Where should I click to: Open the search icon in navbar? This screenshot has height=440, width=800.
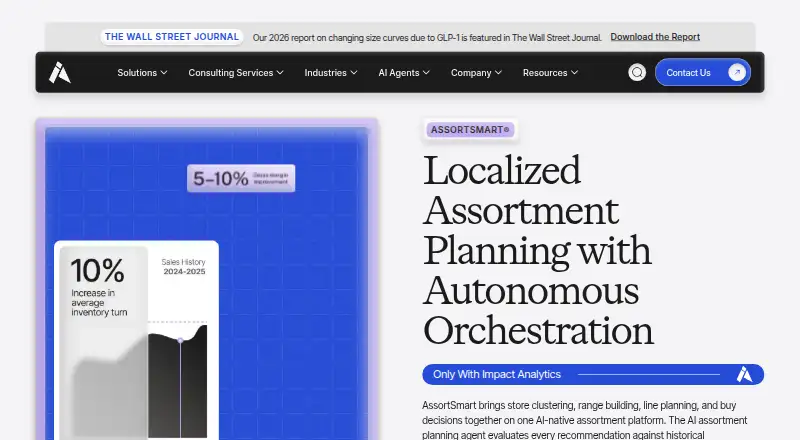(637, 72)
